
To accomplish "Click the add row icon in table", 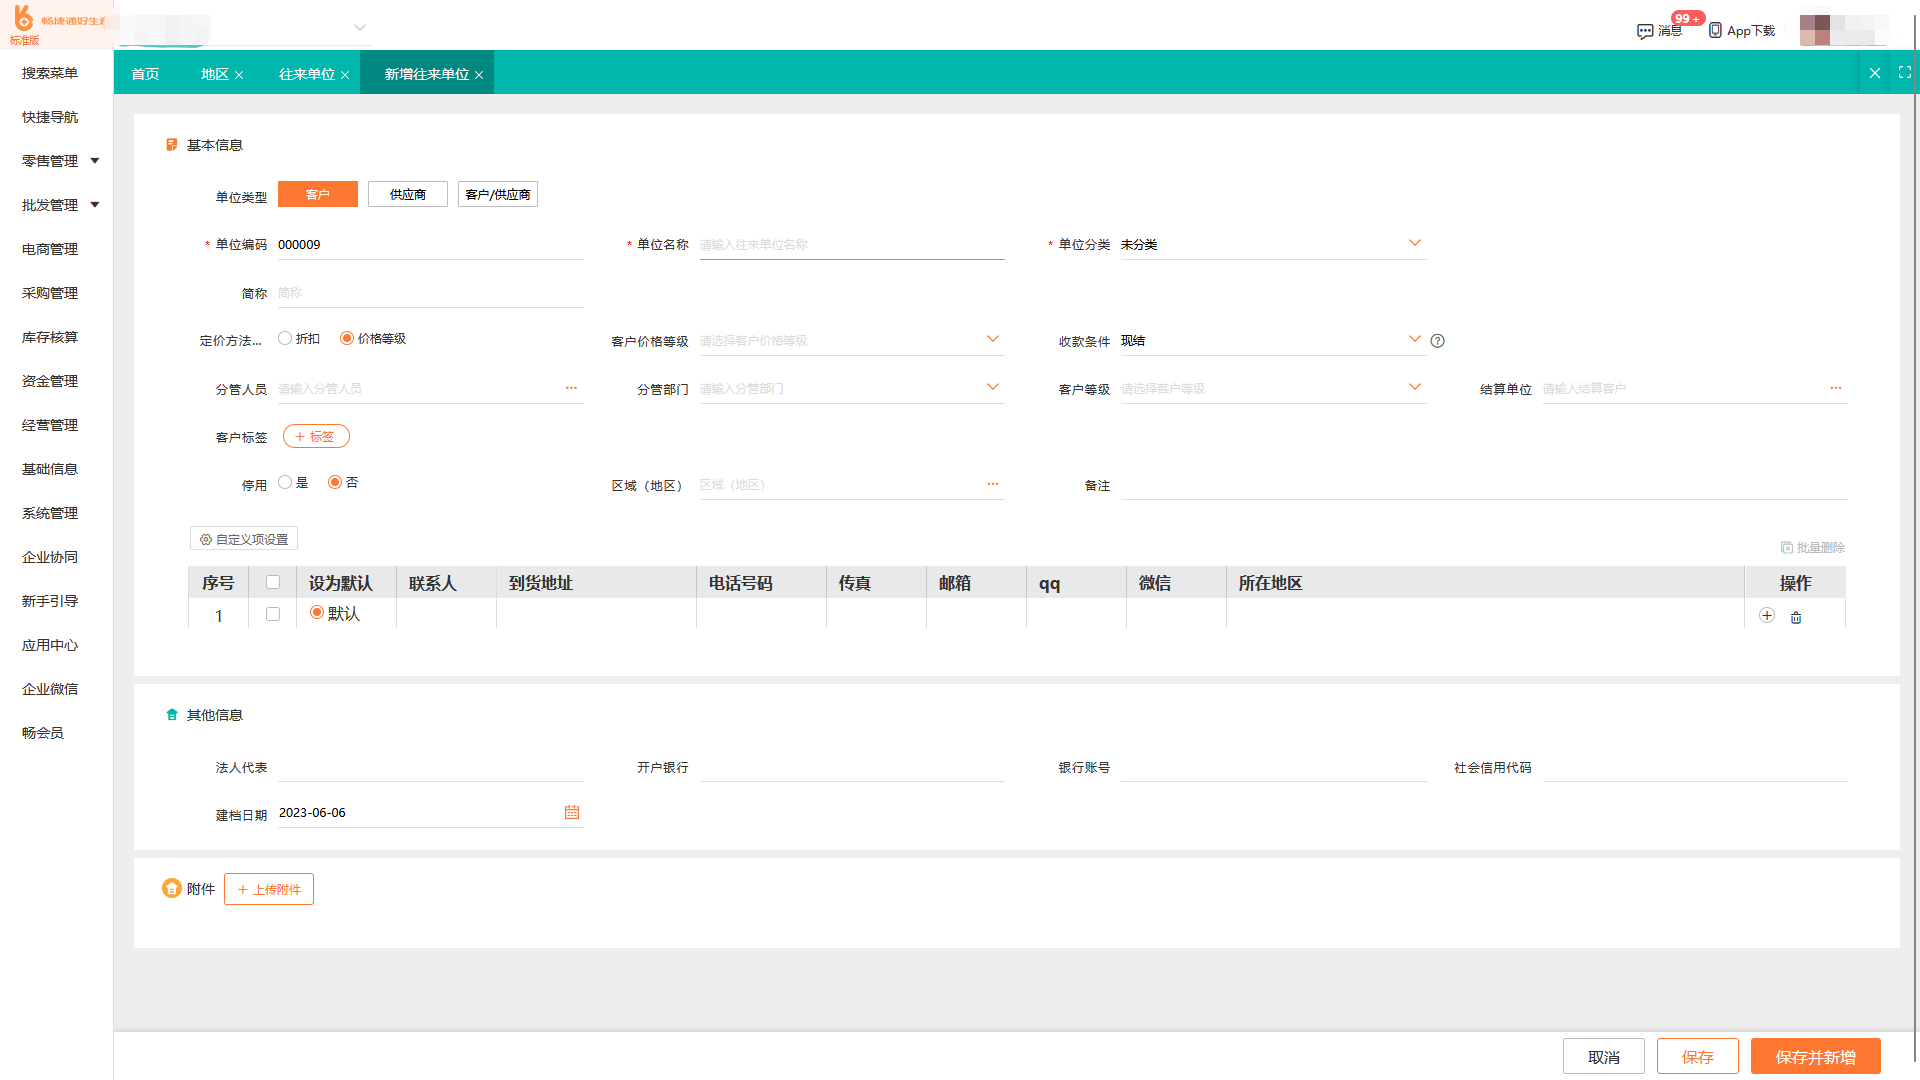I will pos(1767,615).
